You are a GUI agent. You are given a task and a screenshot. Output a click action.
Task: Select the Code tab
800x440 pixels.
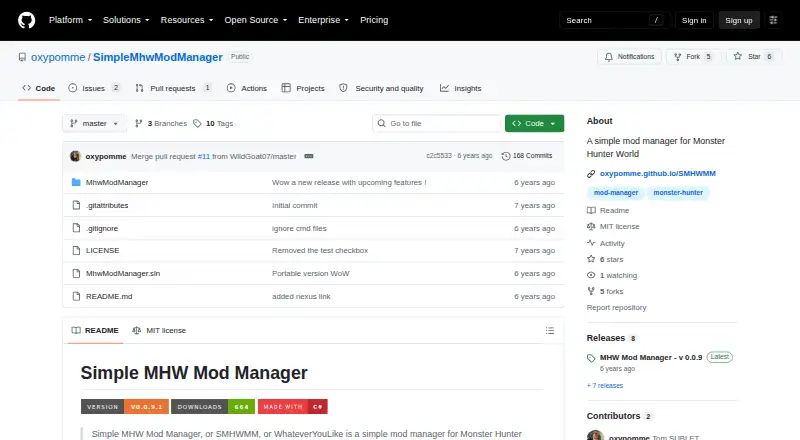click(39, 88)
